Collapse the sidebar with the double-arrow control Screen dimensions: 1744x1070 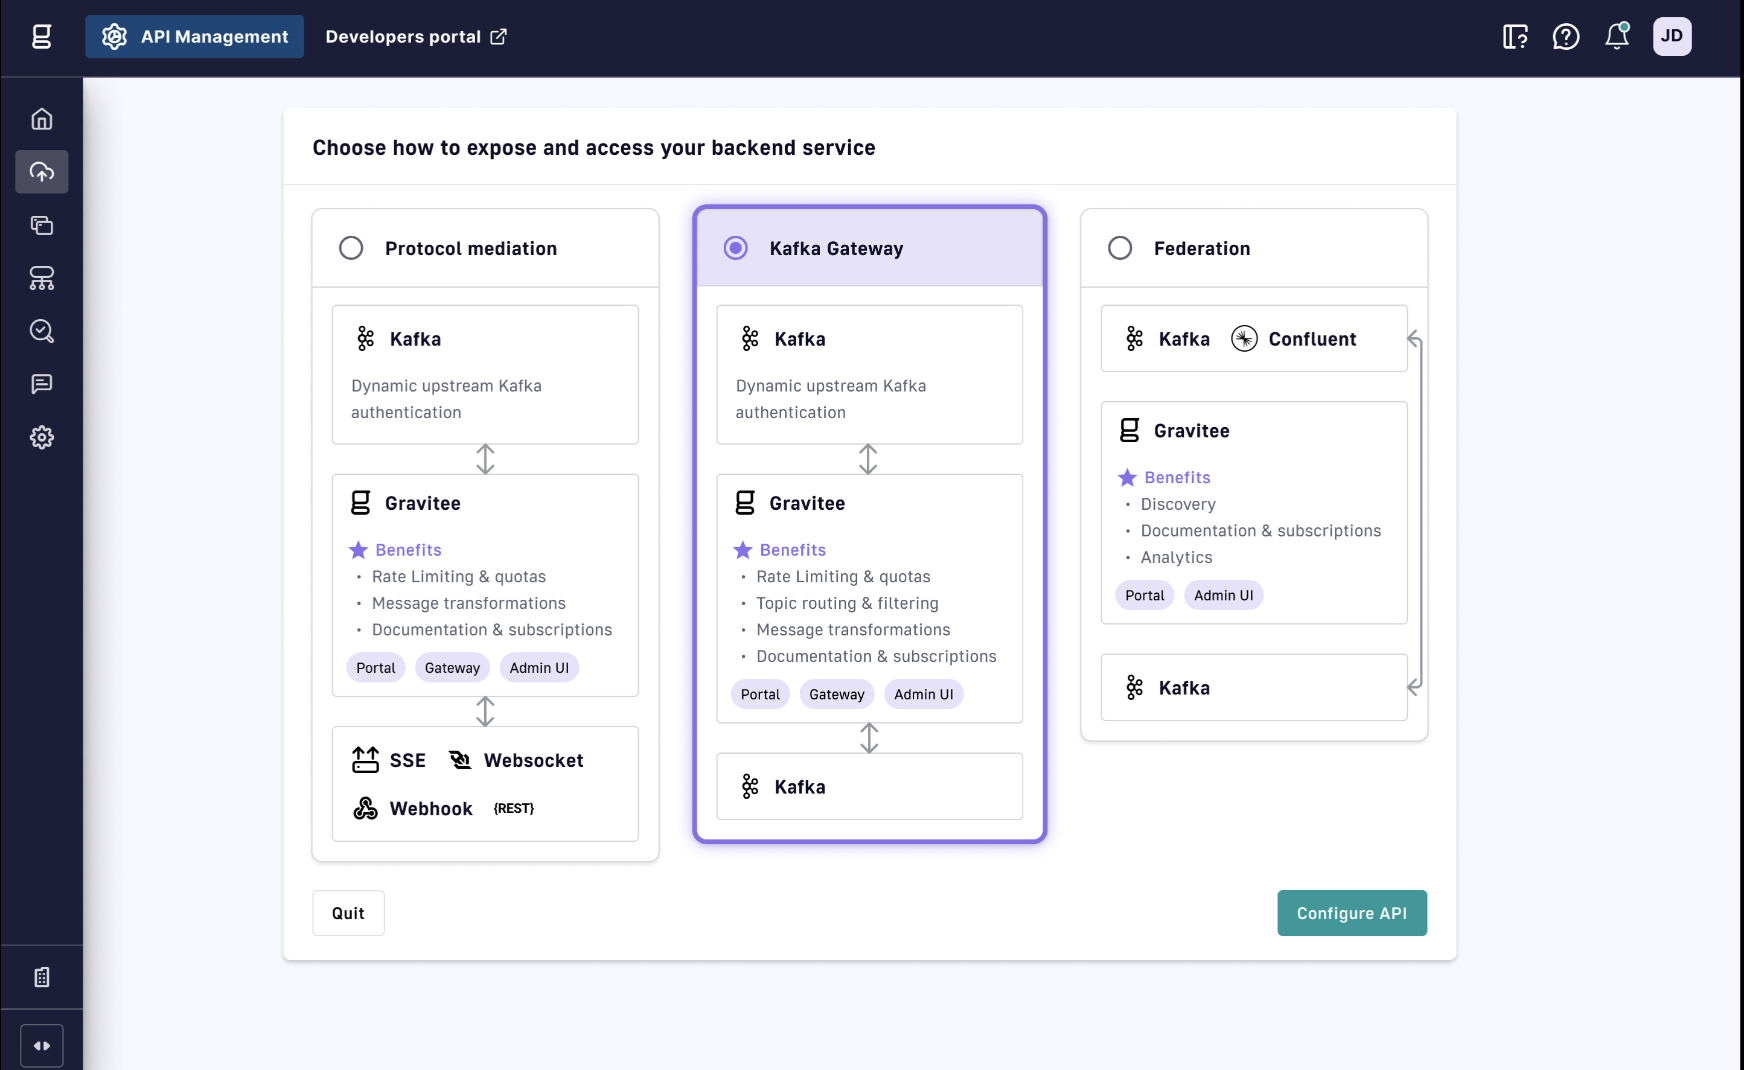pos(42,1044)
